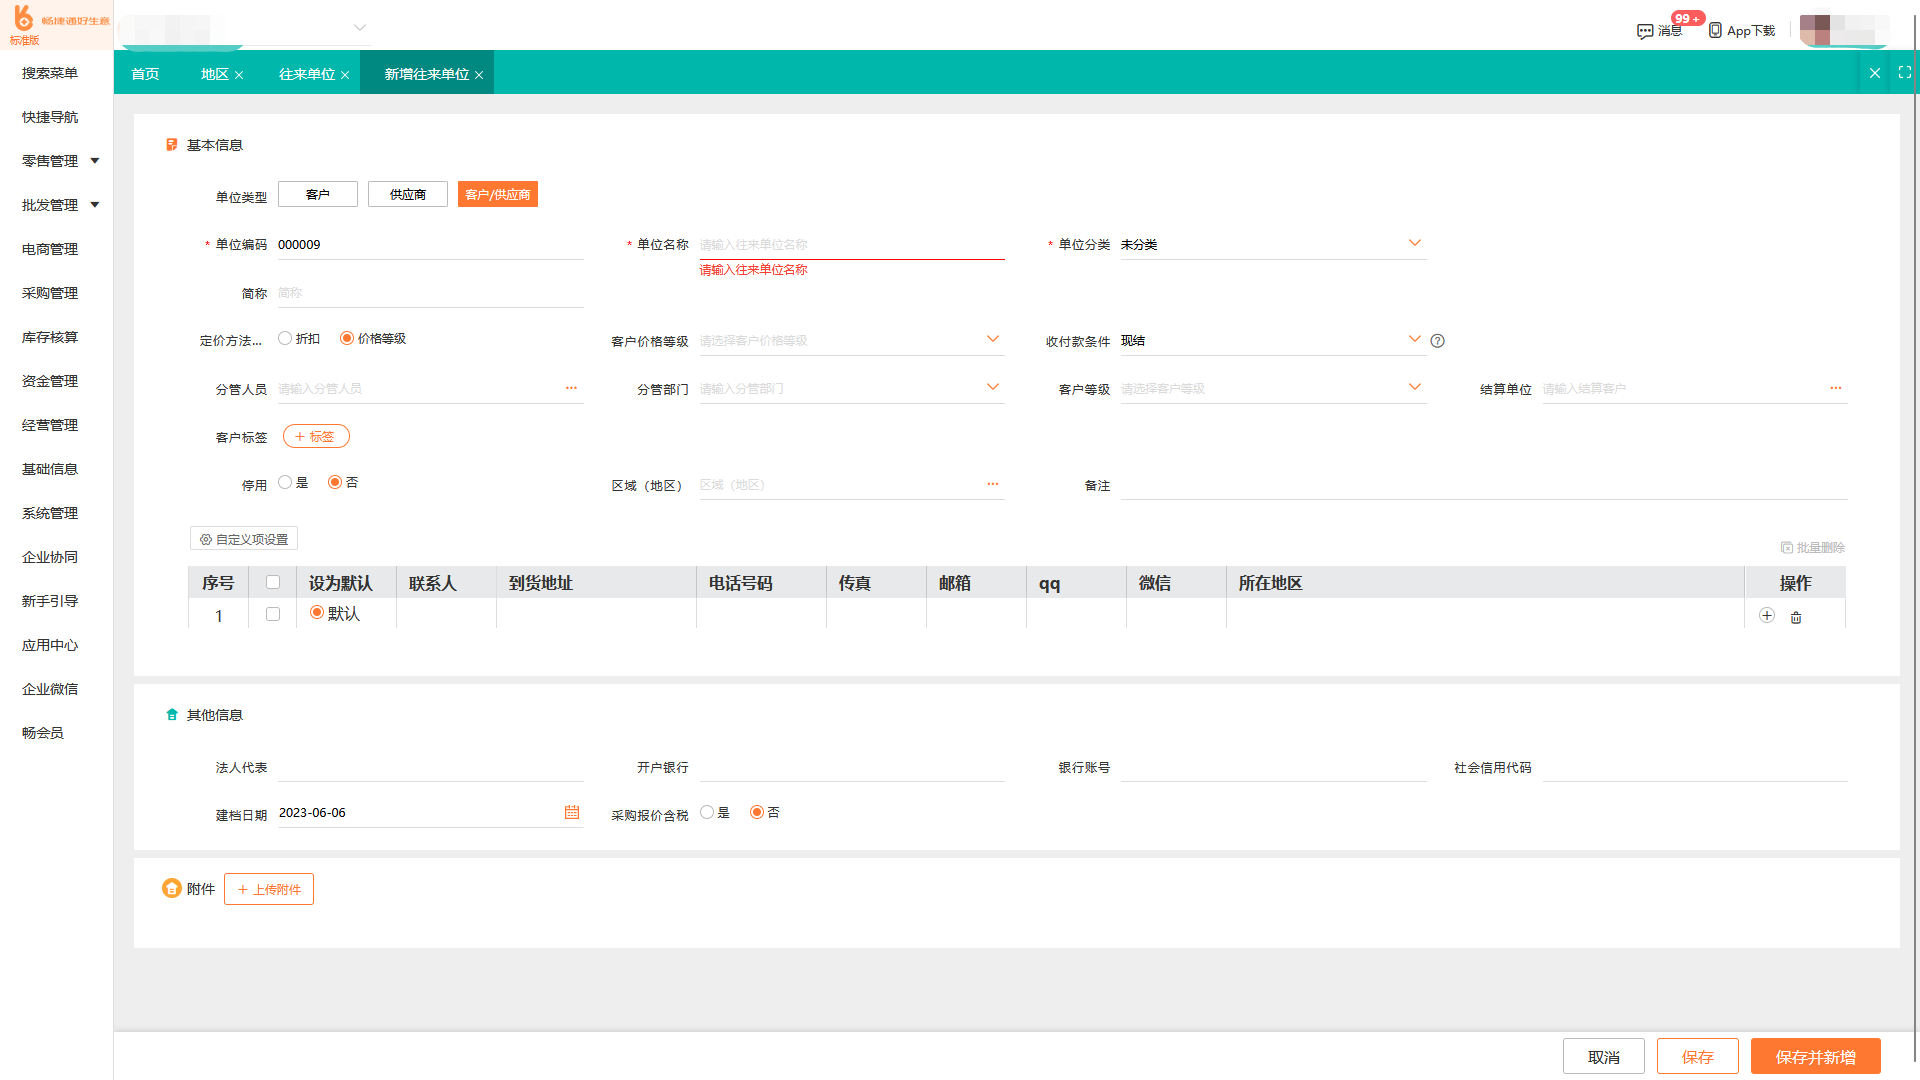Toggle 停用 to 是 radio button
This screenshot has height=1080, width=1920.
coord(285,483)
